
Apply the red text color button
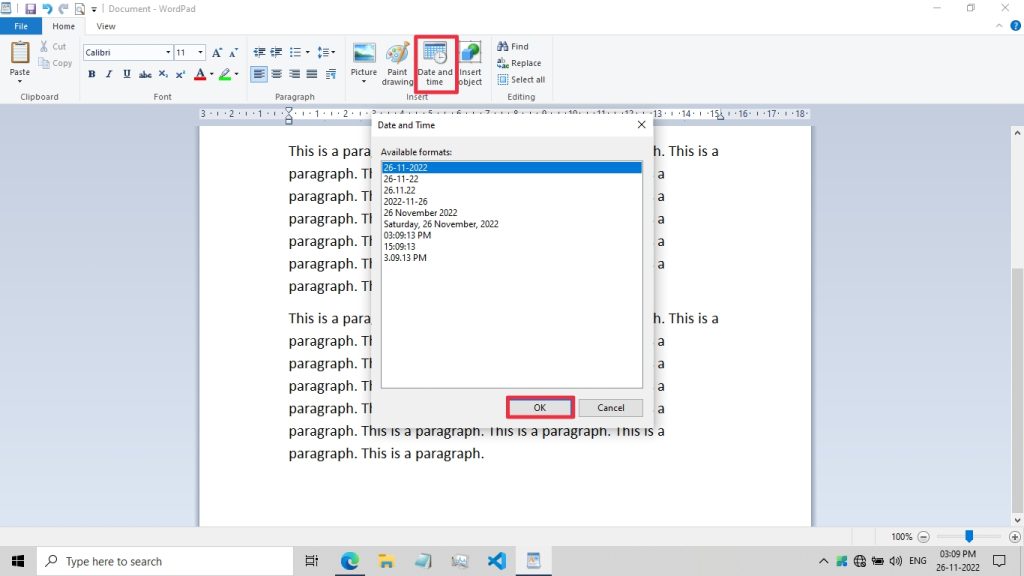(200, 74)
